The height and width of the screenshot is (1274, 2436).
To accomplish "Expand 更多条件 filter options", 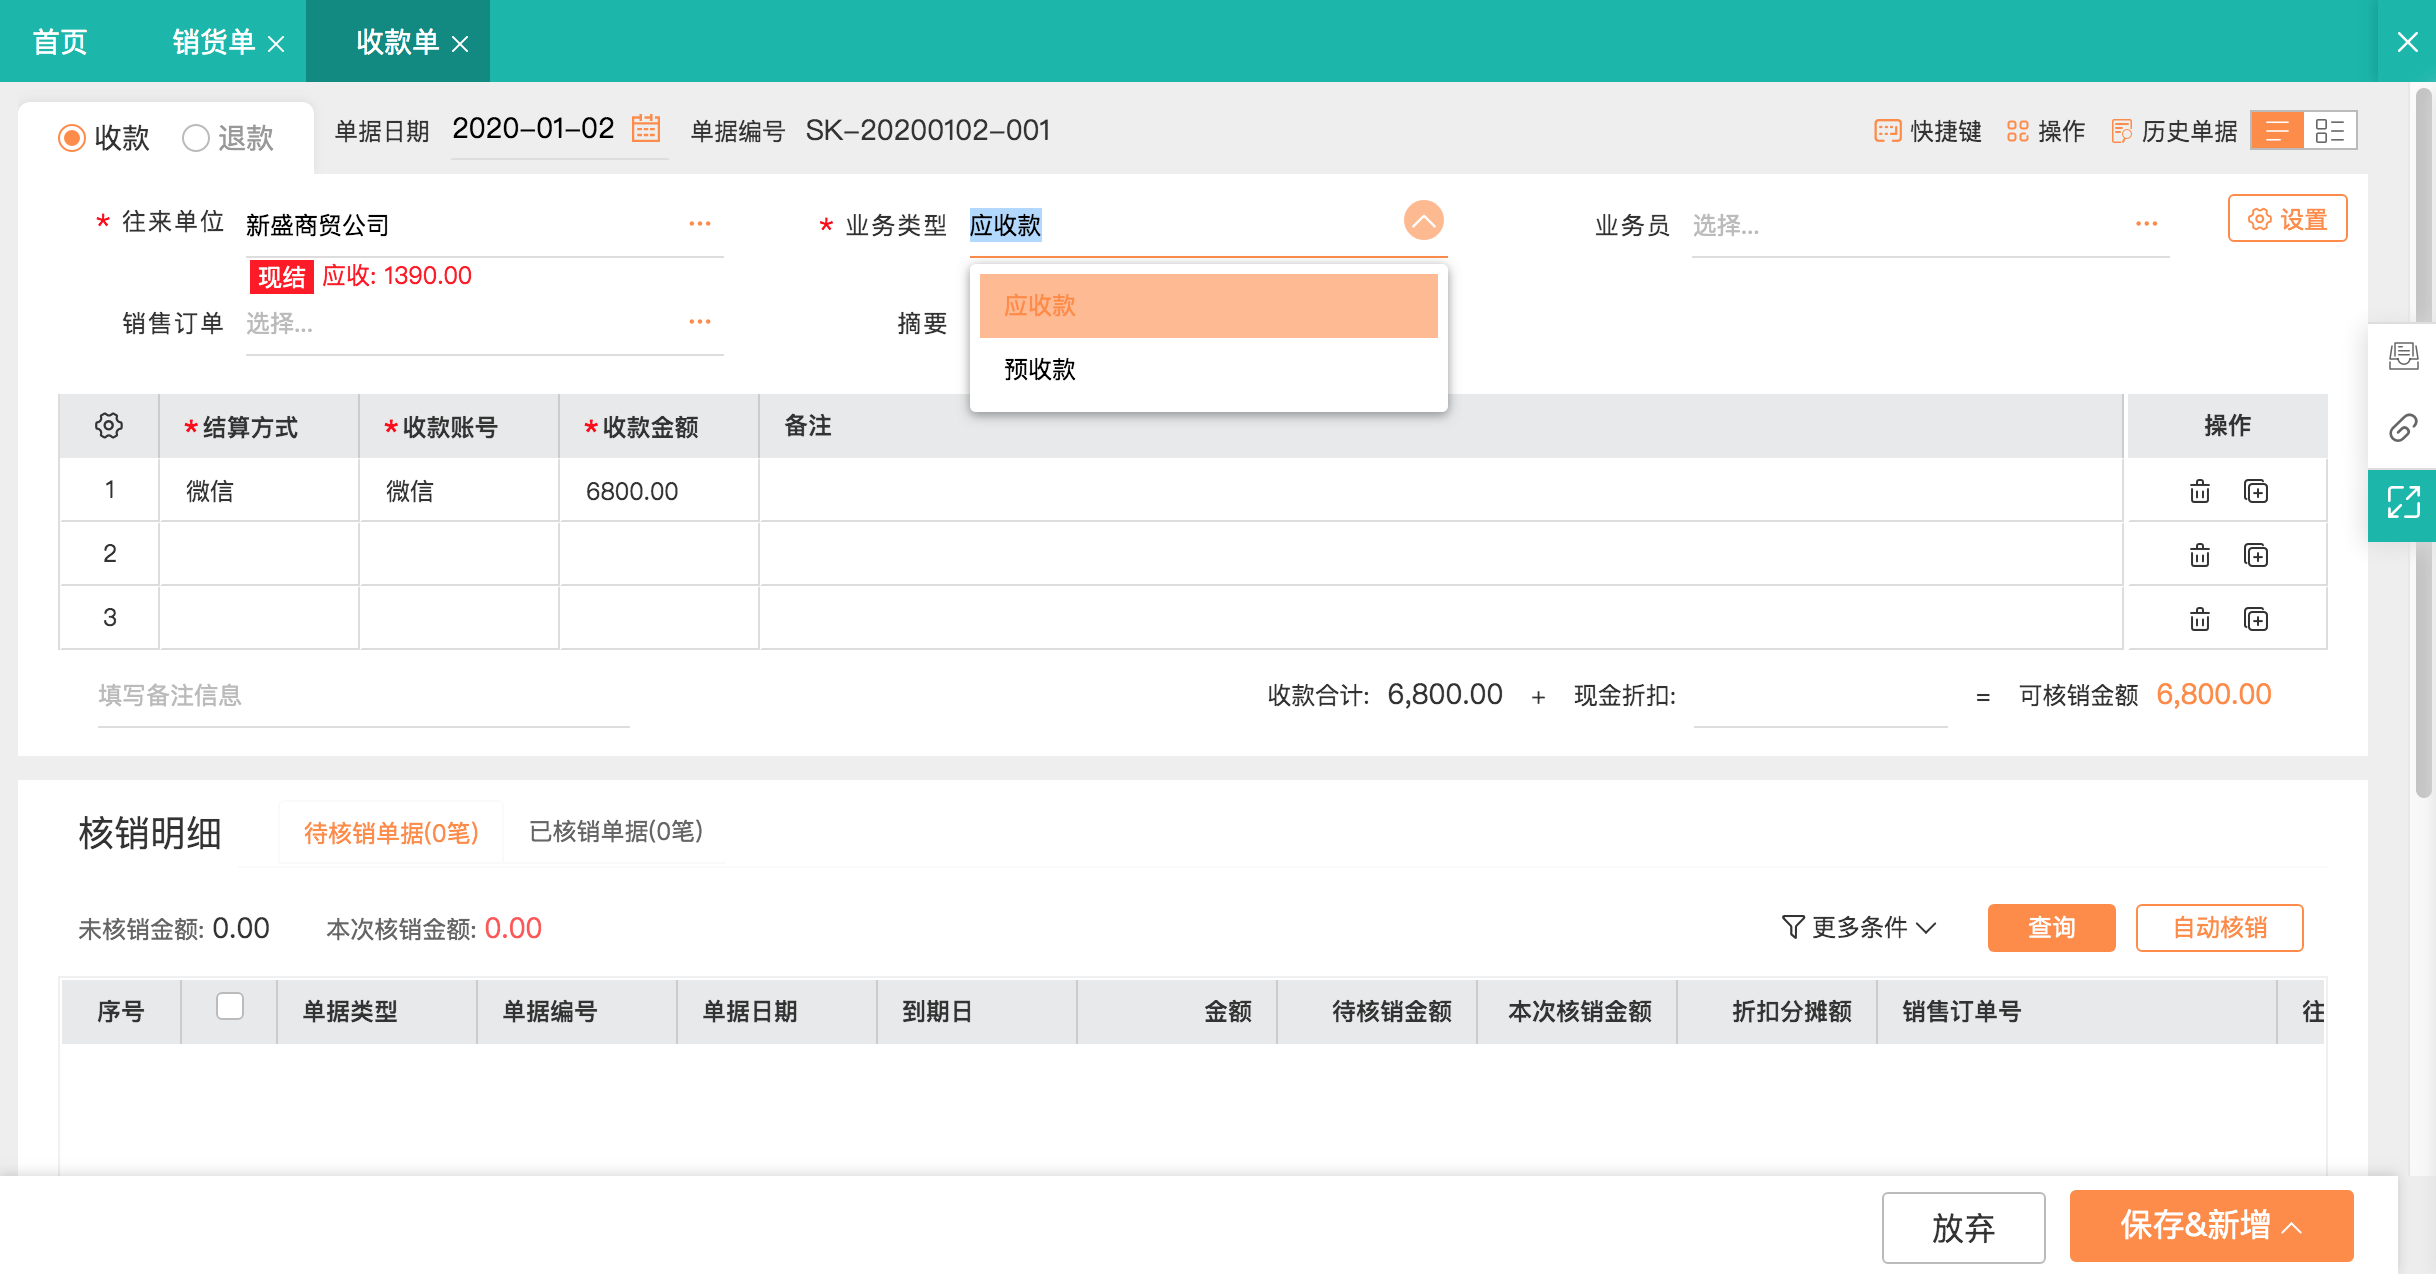I will (x=1861, y=928).
